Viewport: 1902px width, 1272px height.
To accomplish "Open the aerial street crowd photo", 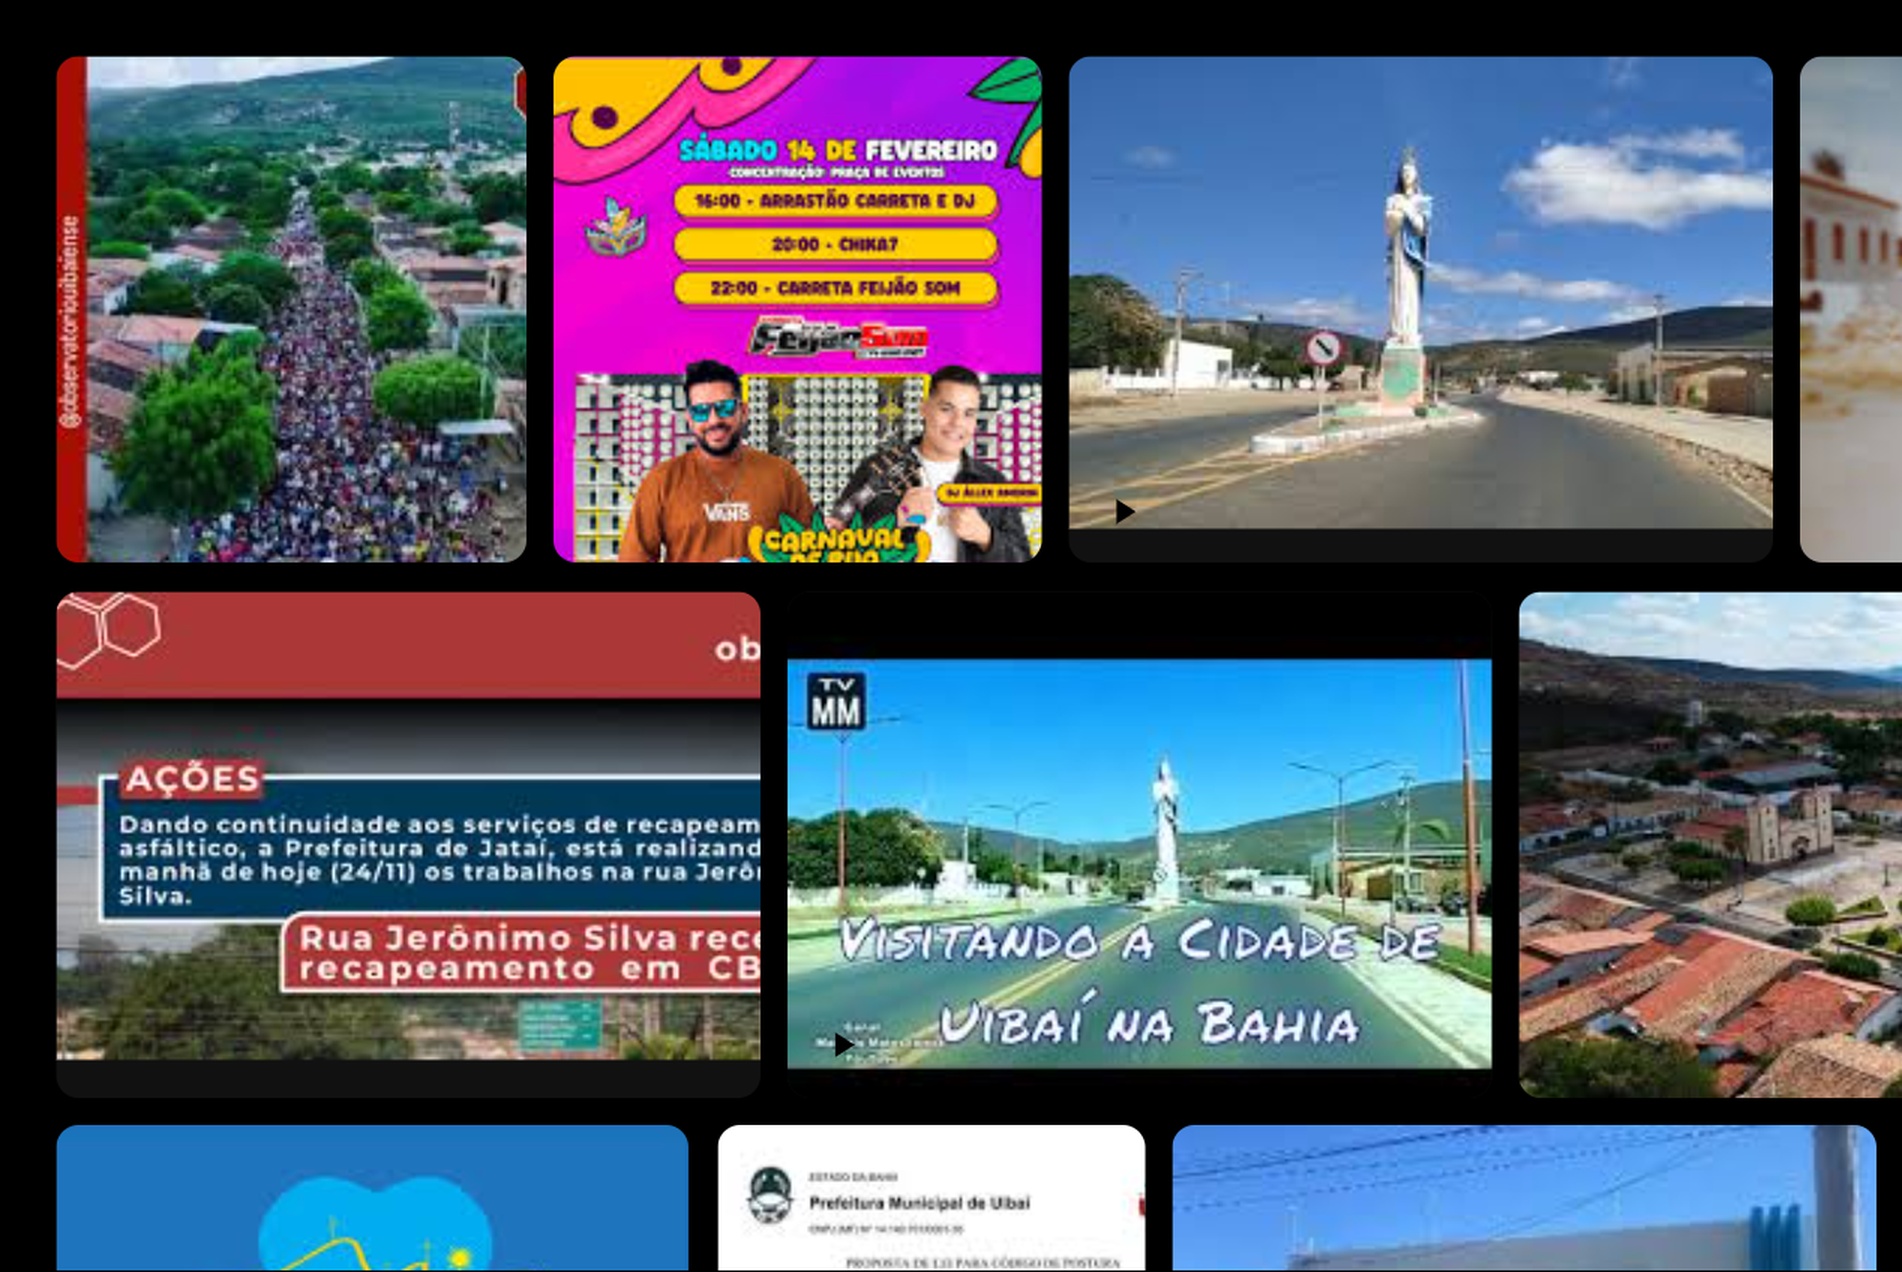I will (x=291, y=309).
